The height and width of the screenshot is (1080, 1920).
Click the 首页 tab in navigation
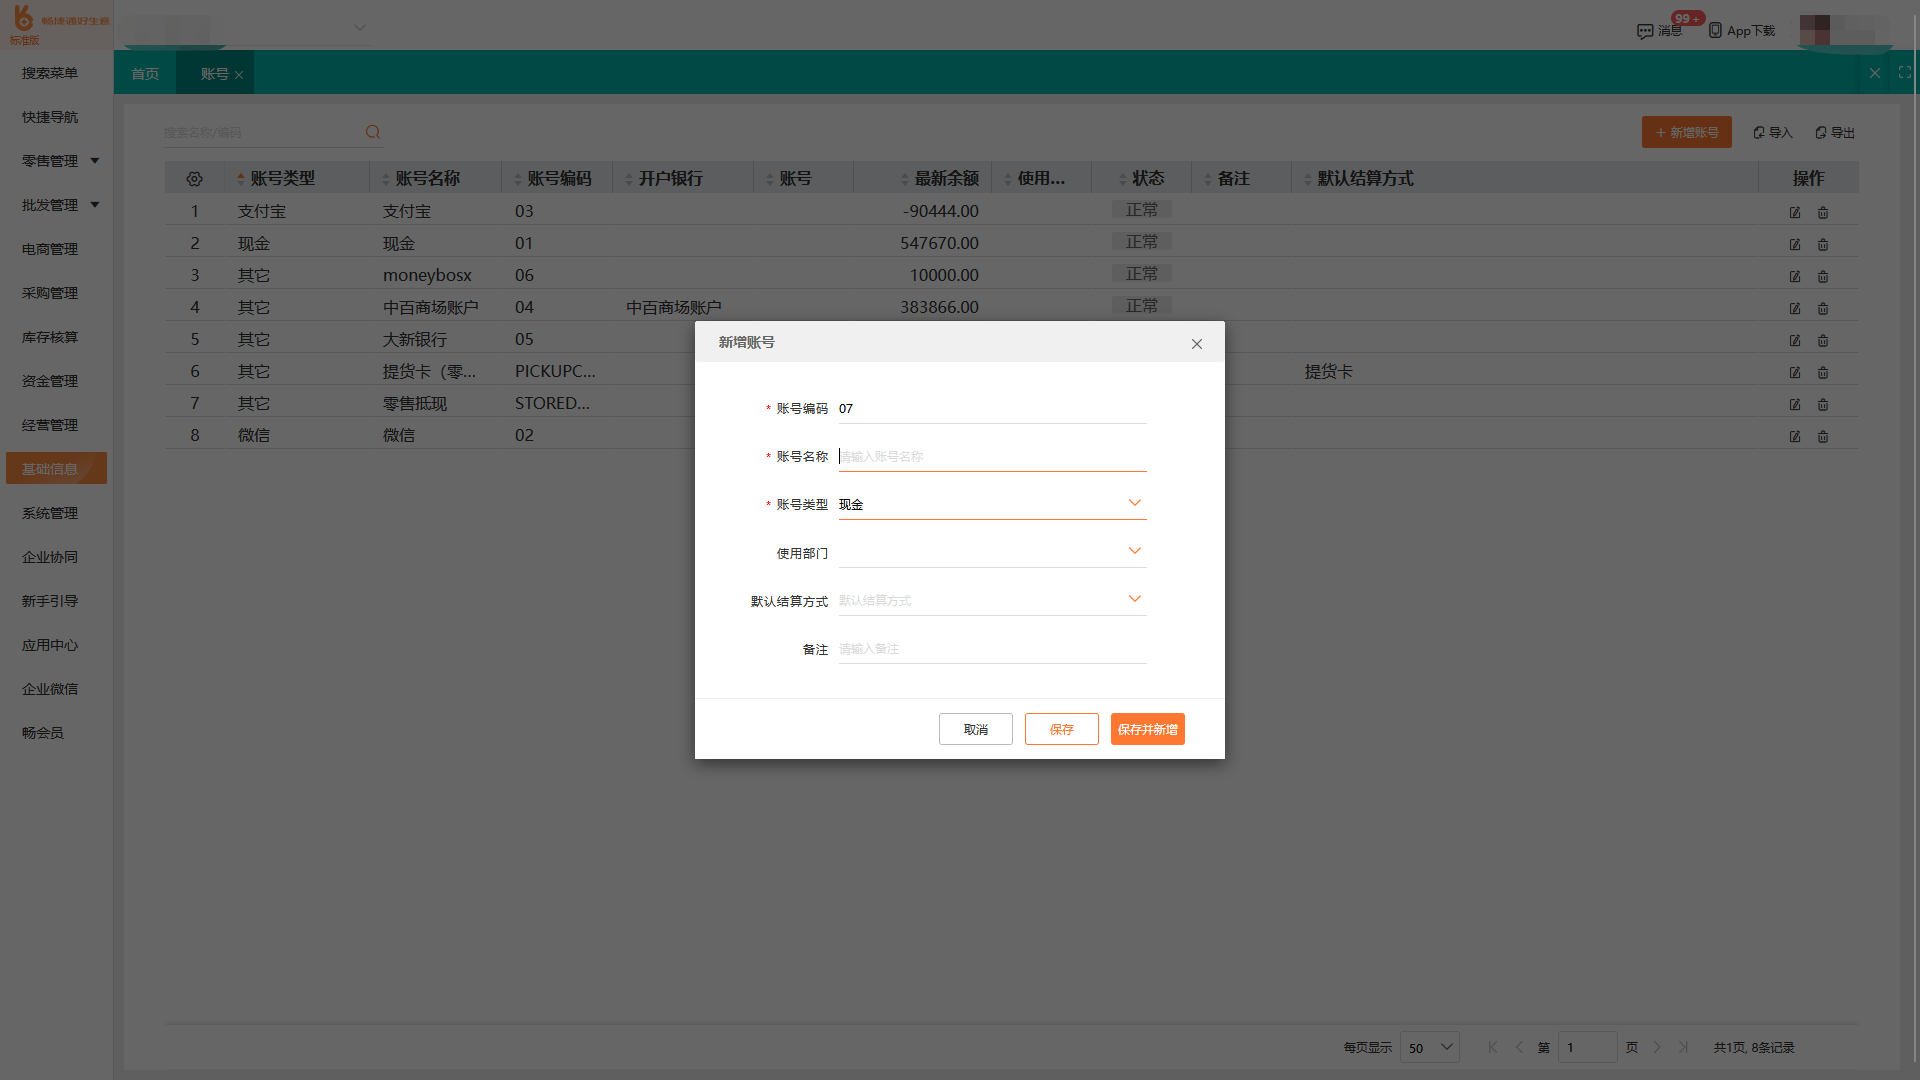(145, 74)
